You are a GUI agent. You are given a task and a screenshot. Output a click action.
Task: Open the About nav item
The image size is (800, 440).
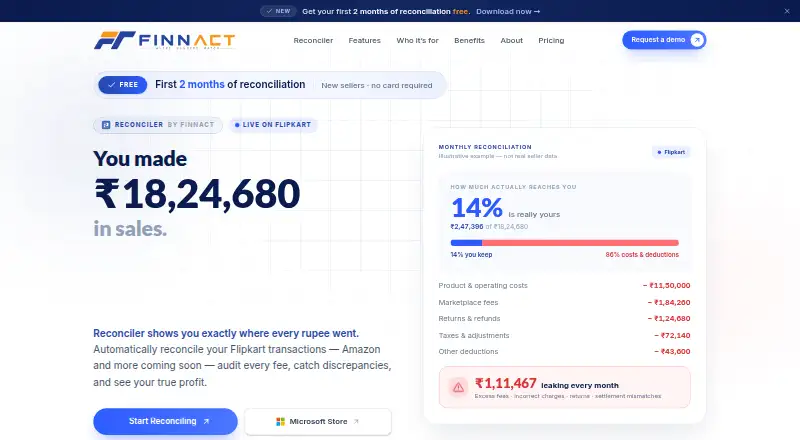[511, 40]
